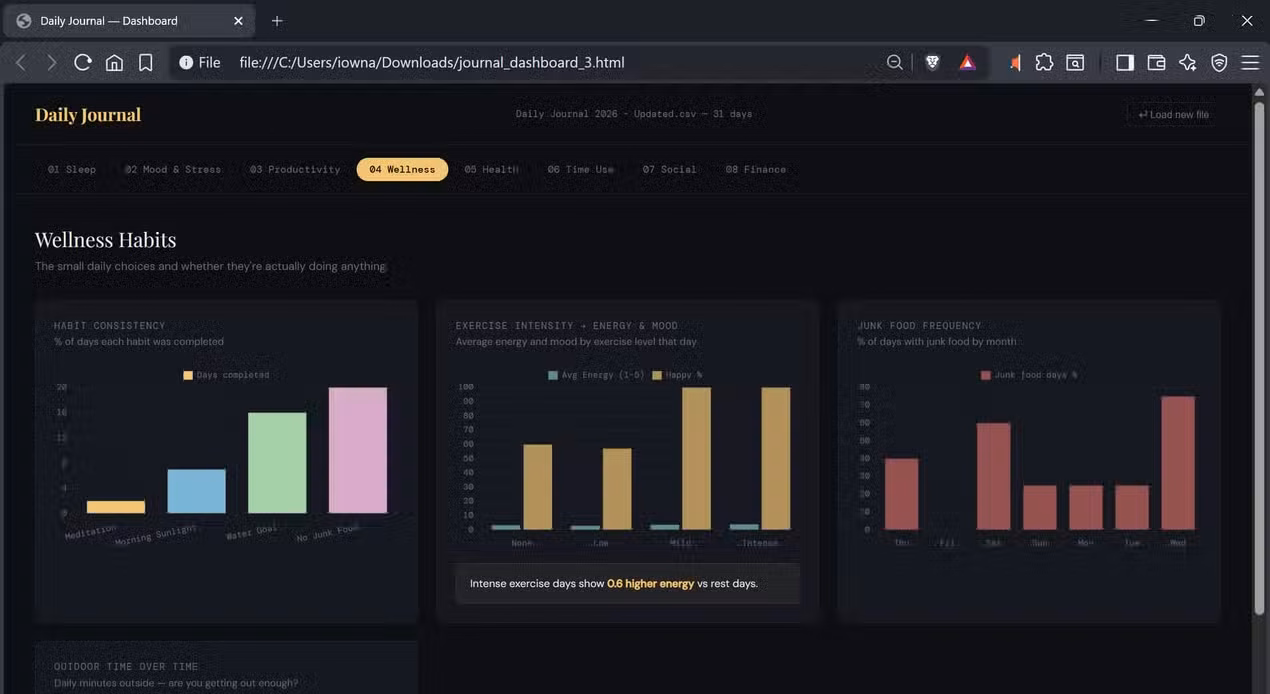The height and width of the screenshot is (694, 1270).
Task: Reload the journal dashboard page
Action: click(x=83, y=62)
